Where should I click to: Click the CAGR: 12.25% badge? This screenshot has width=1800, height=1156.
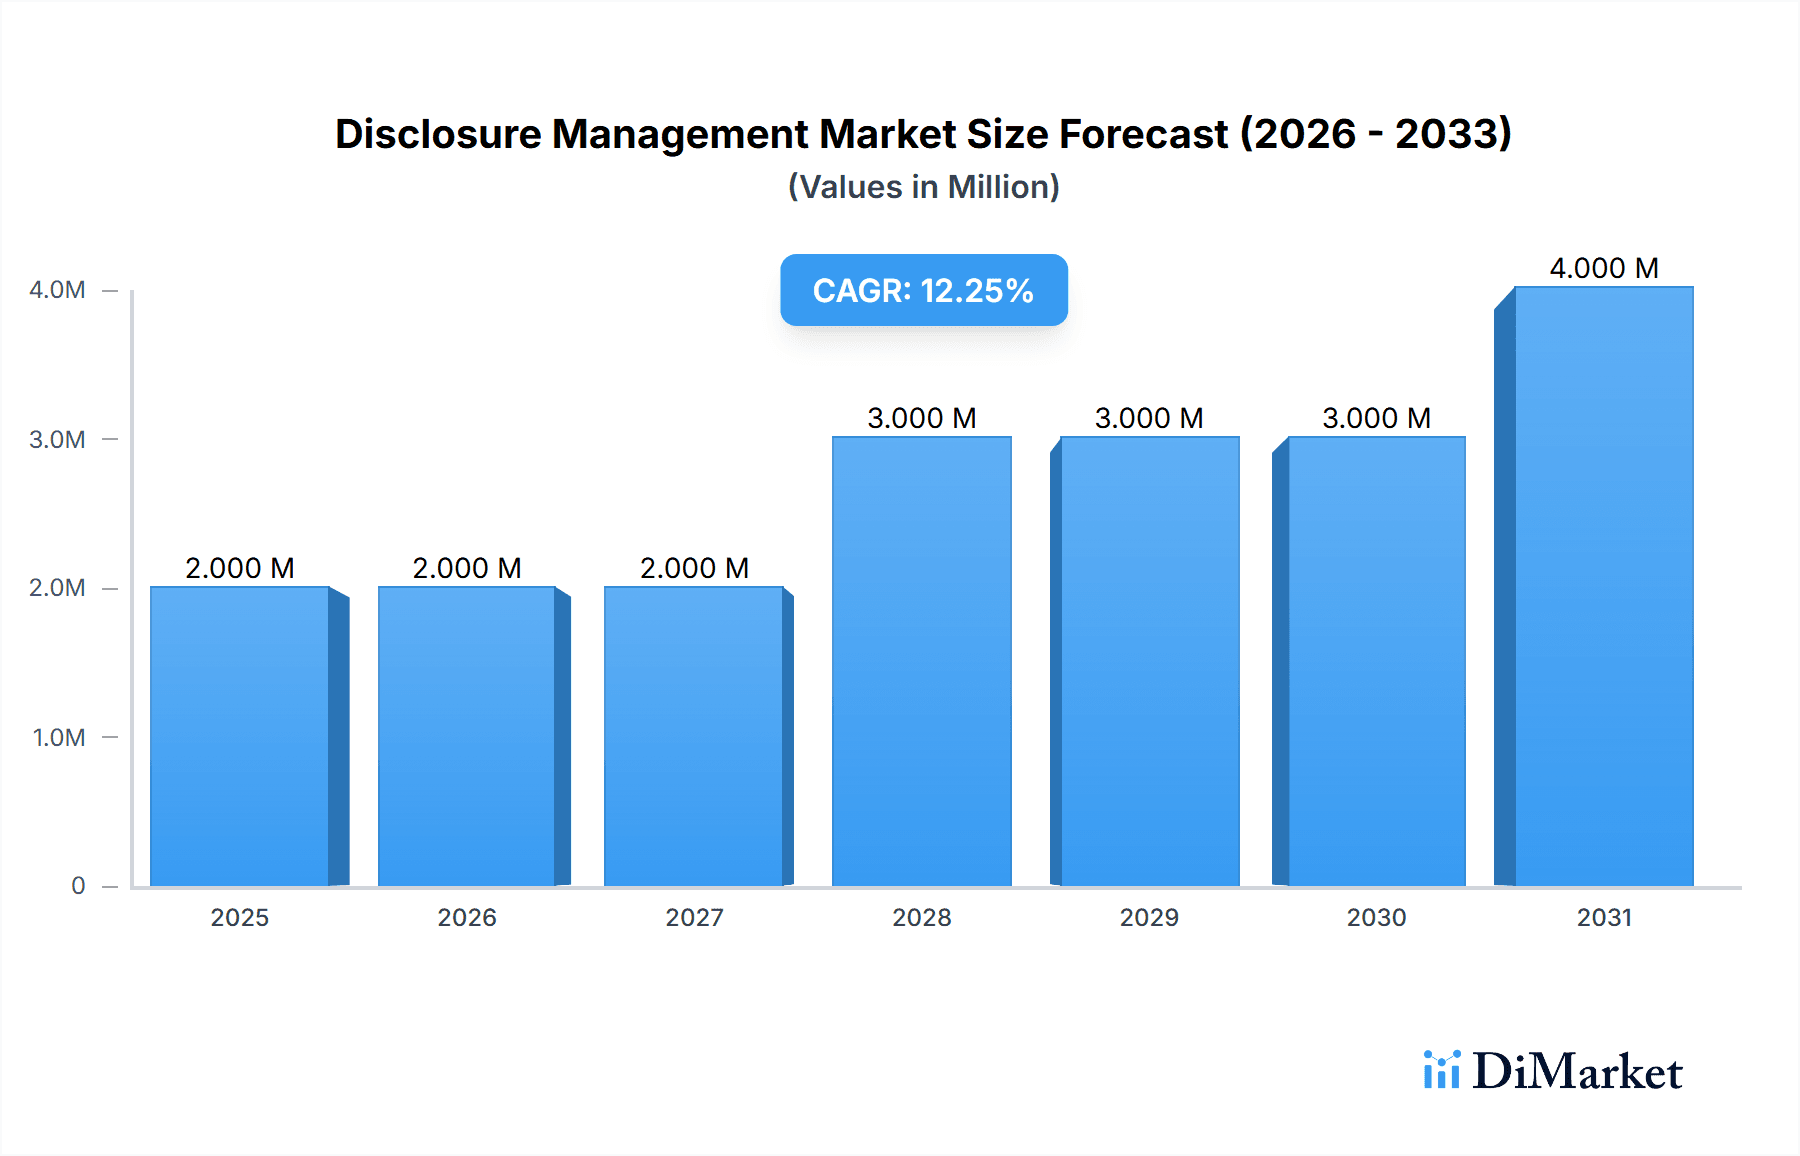tap(923, 291)
